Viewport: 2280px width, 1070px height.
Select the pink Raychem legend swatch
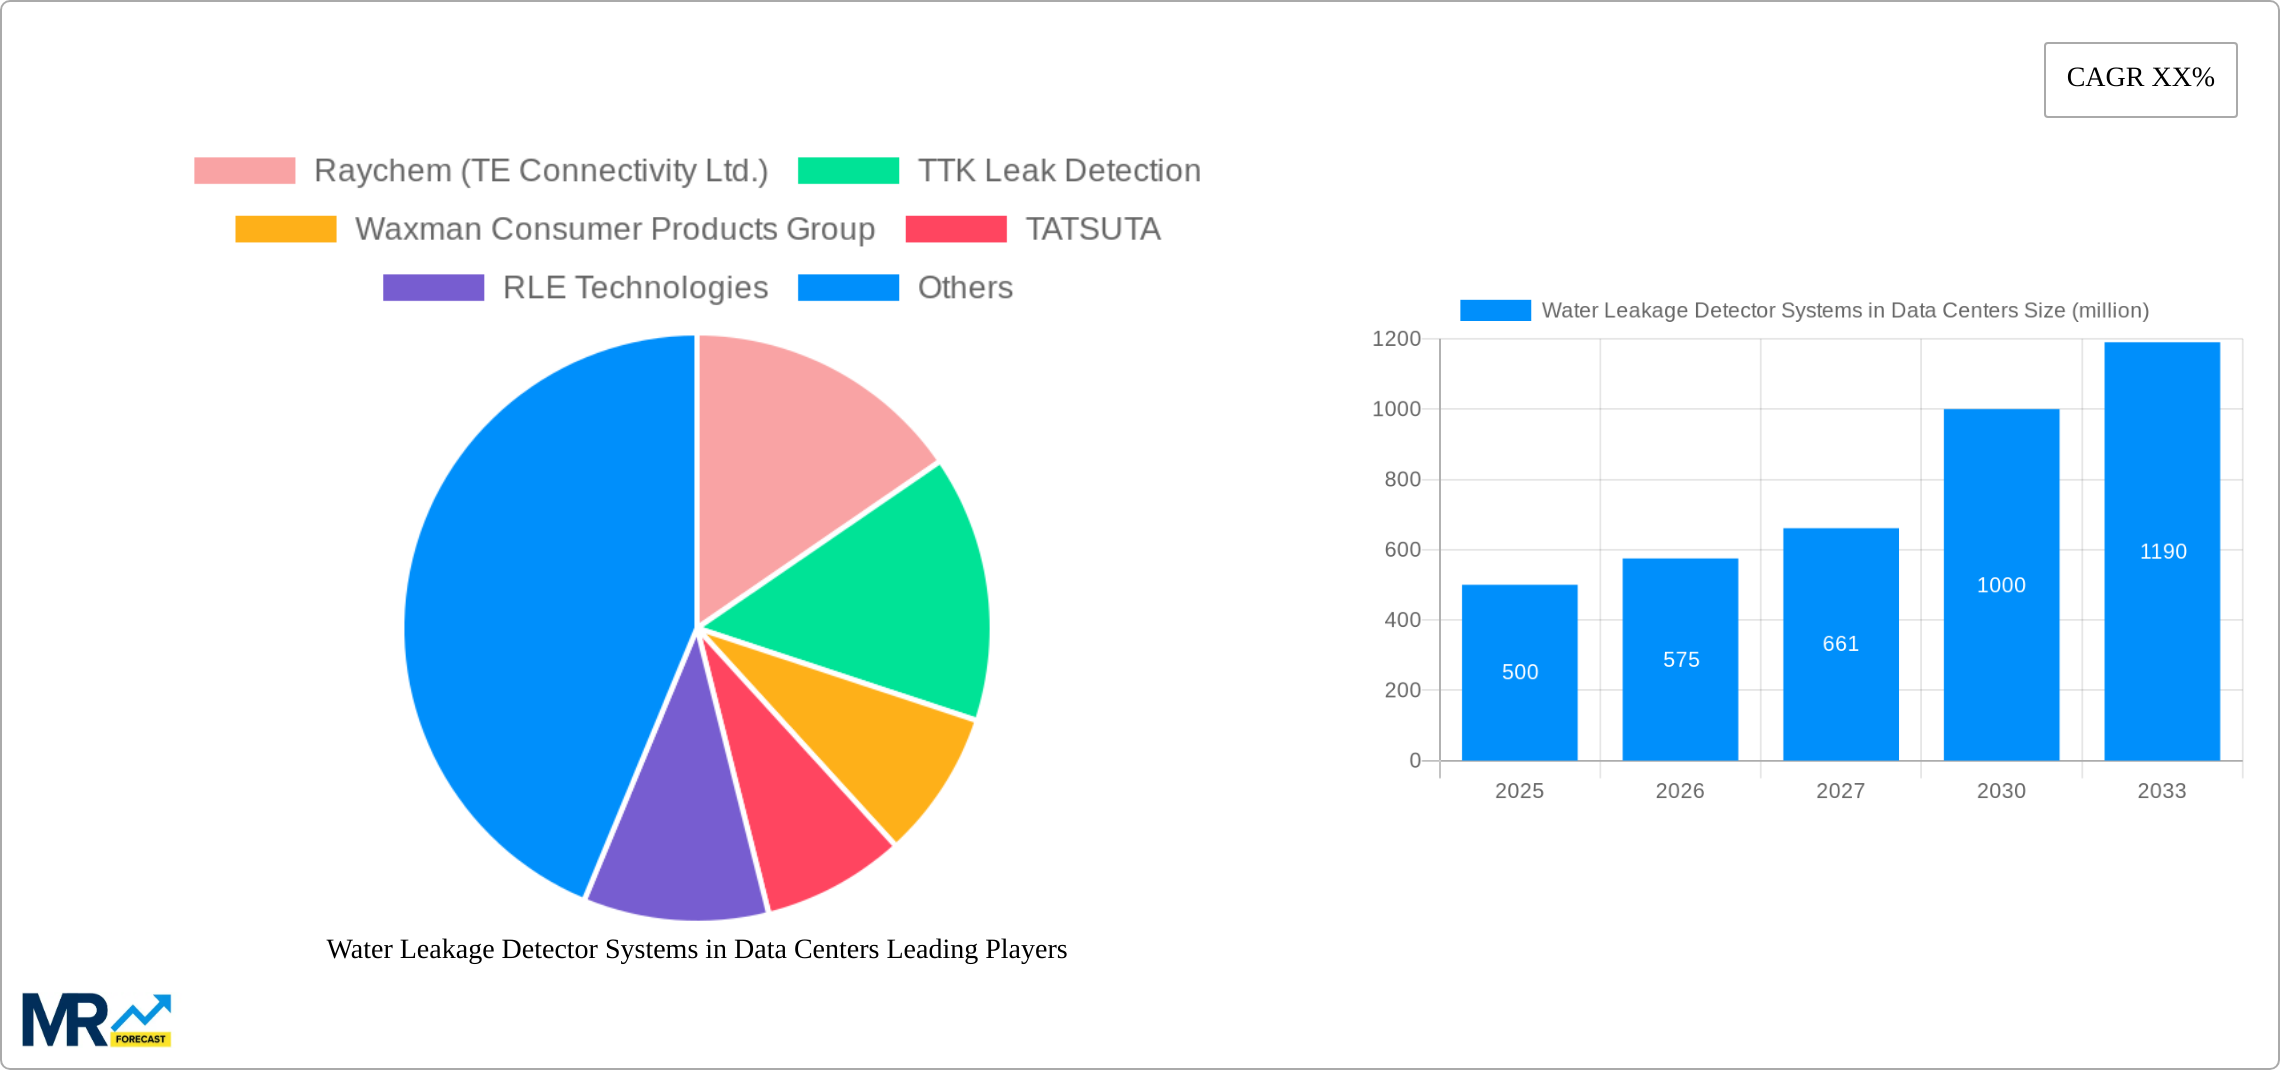[x=244, y=170]
